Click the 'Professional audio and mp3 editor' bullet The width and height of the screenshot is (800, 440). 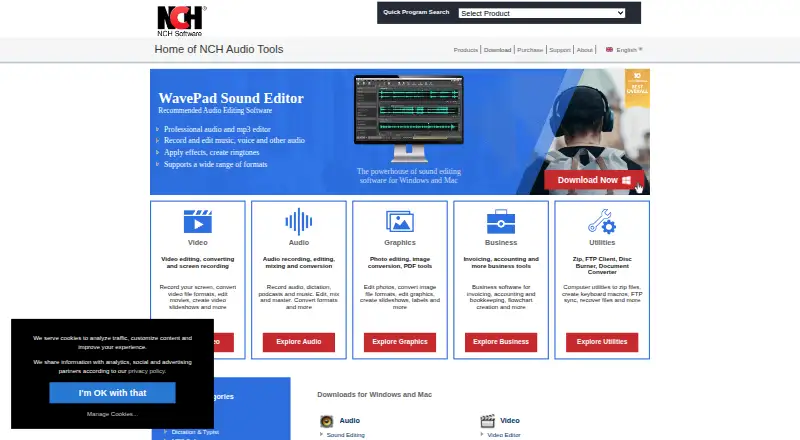[217, 129]
